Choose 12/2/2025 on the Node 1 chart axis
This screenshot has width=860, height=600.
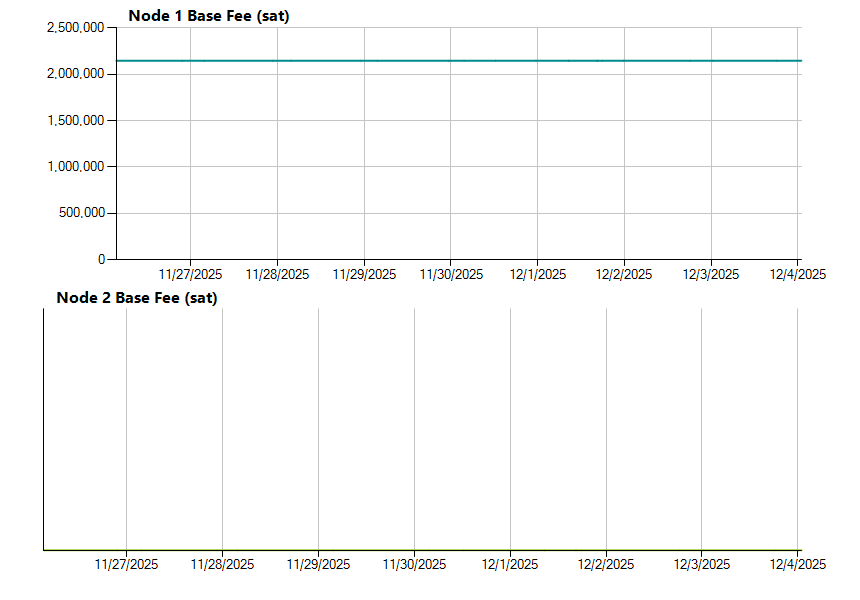point(624,274)
